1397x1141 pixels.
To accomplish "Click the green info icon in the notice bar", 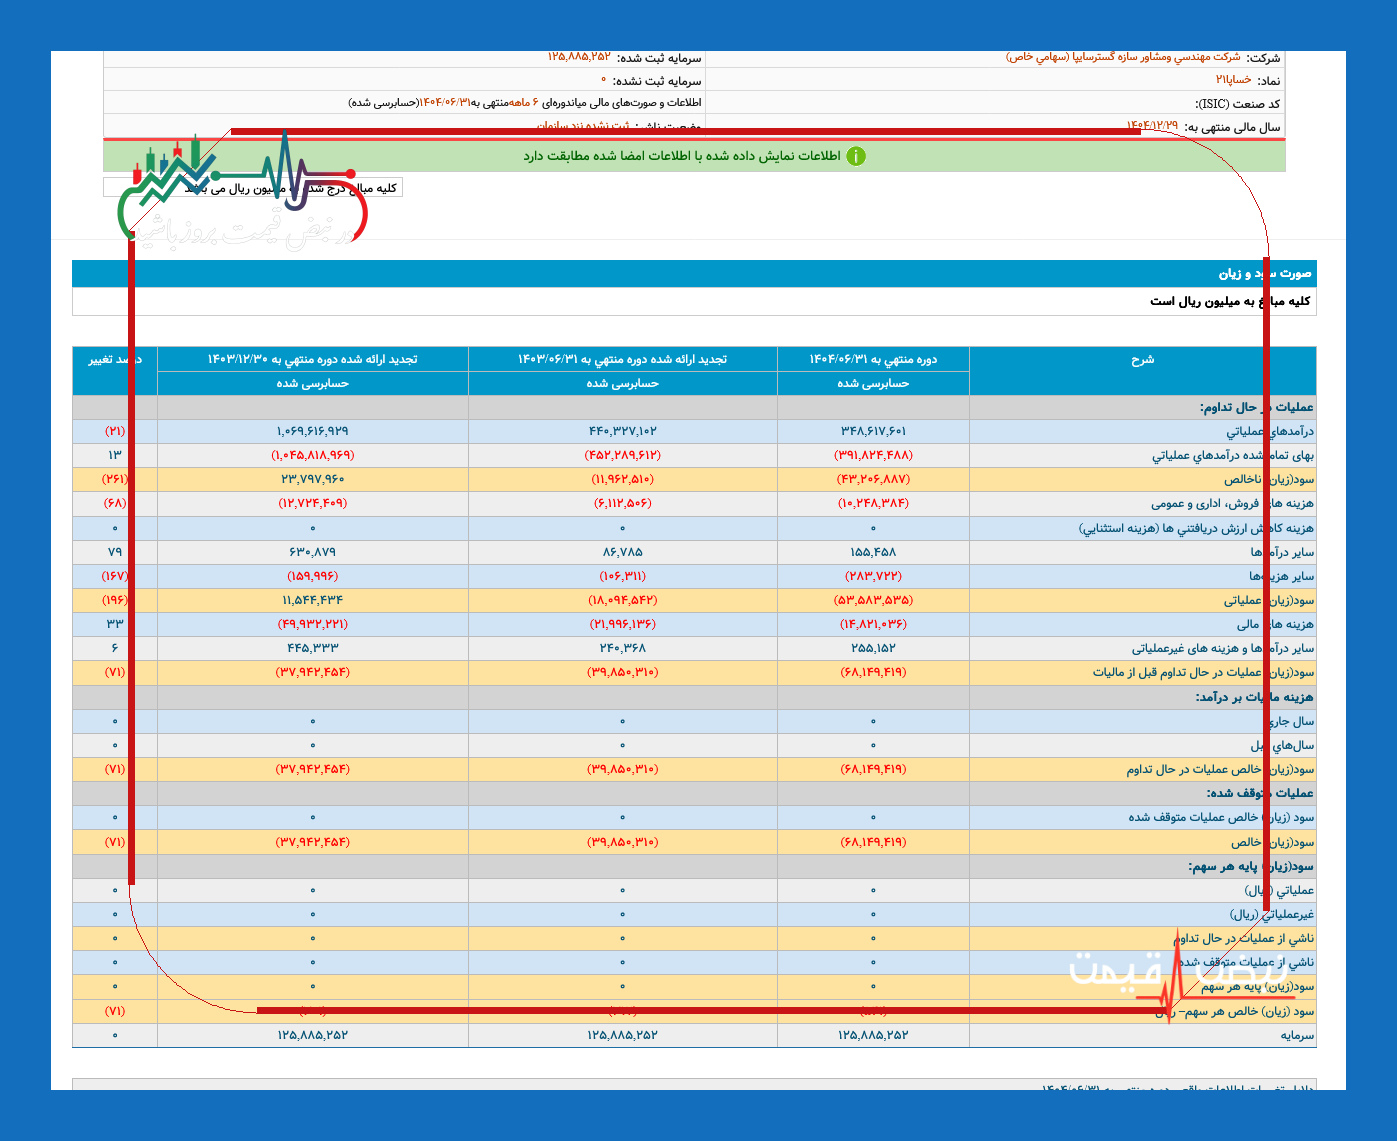I will pos(856,156).
